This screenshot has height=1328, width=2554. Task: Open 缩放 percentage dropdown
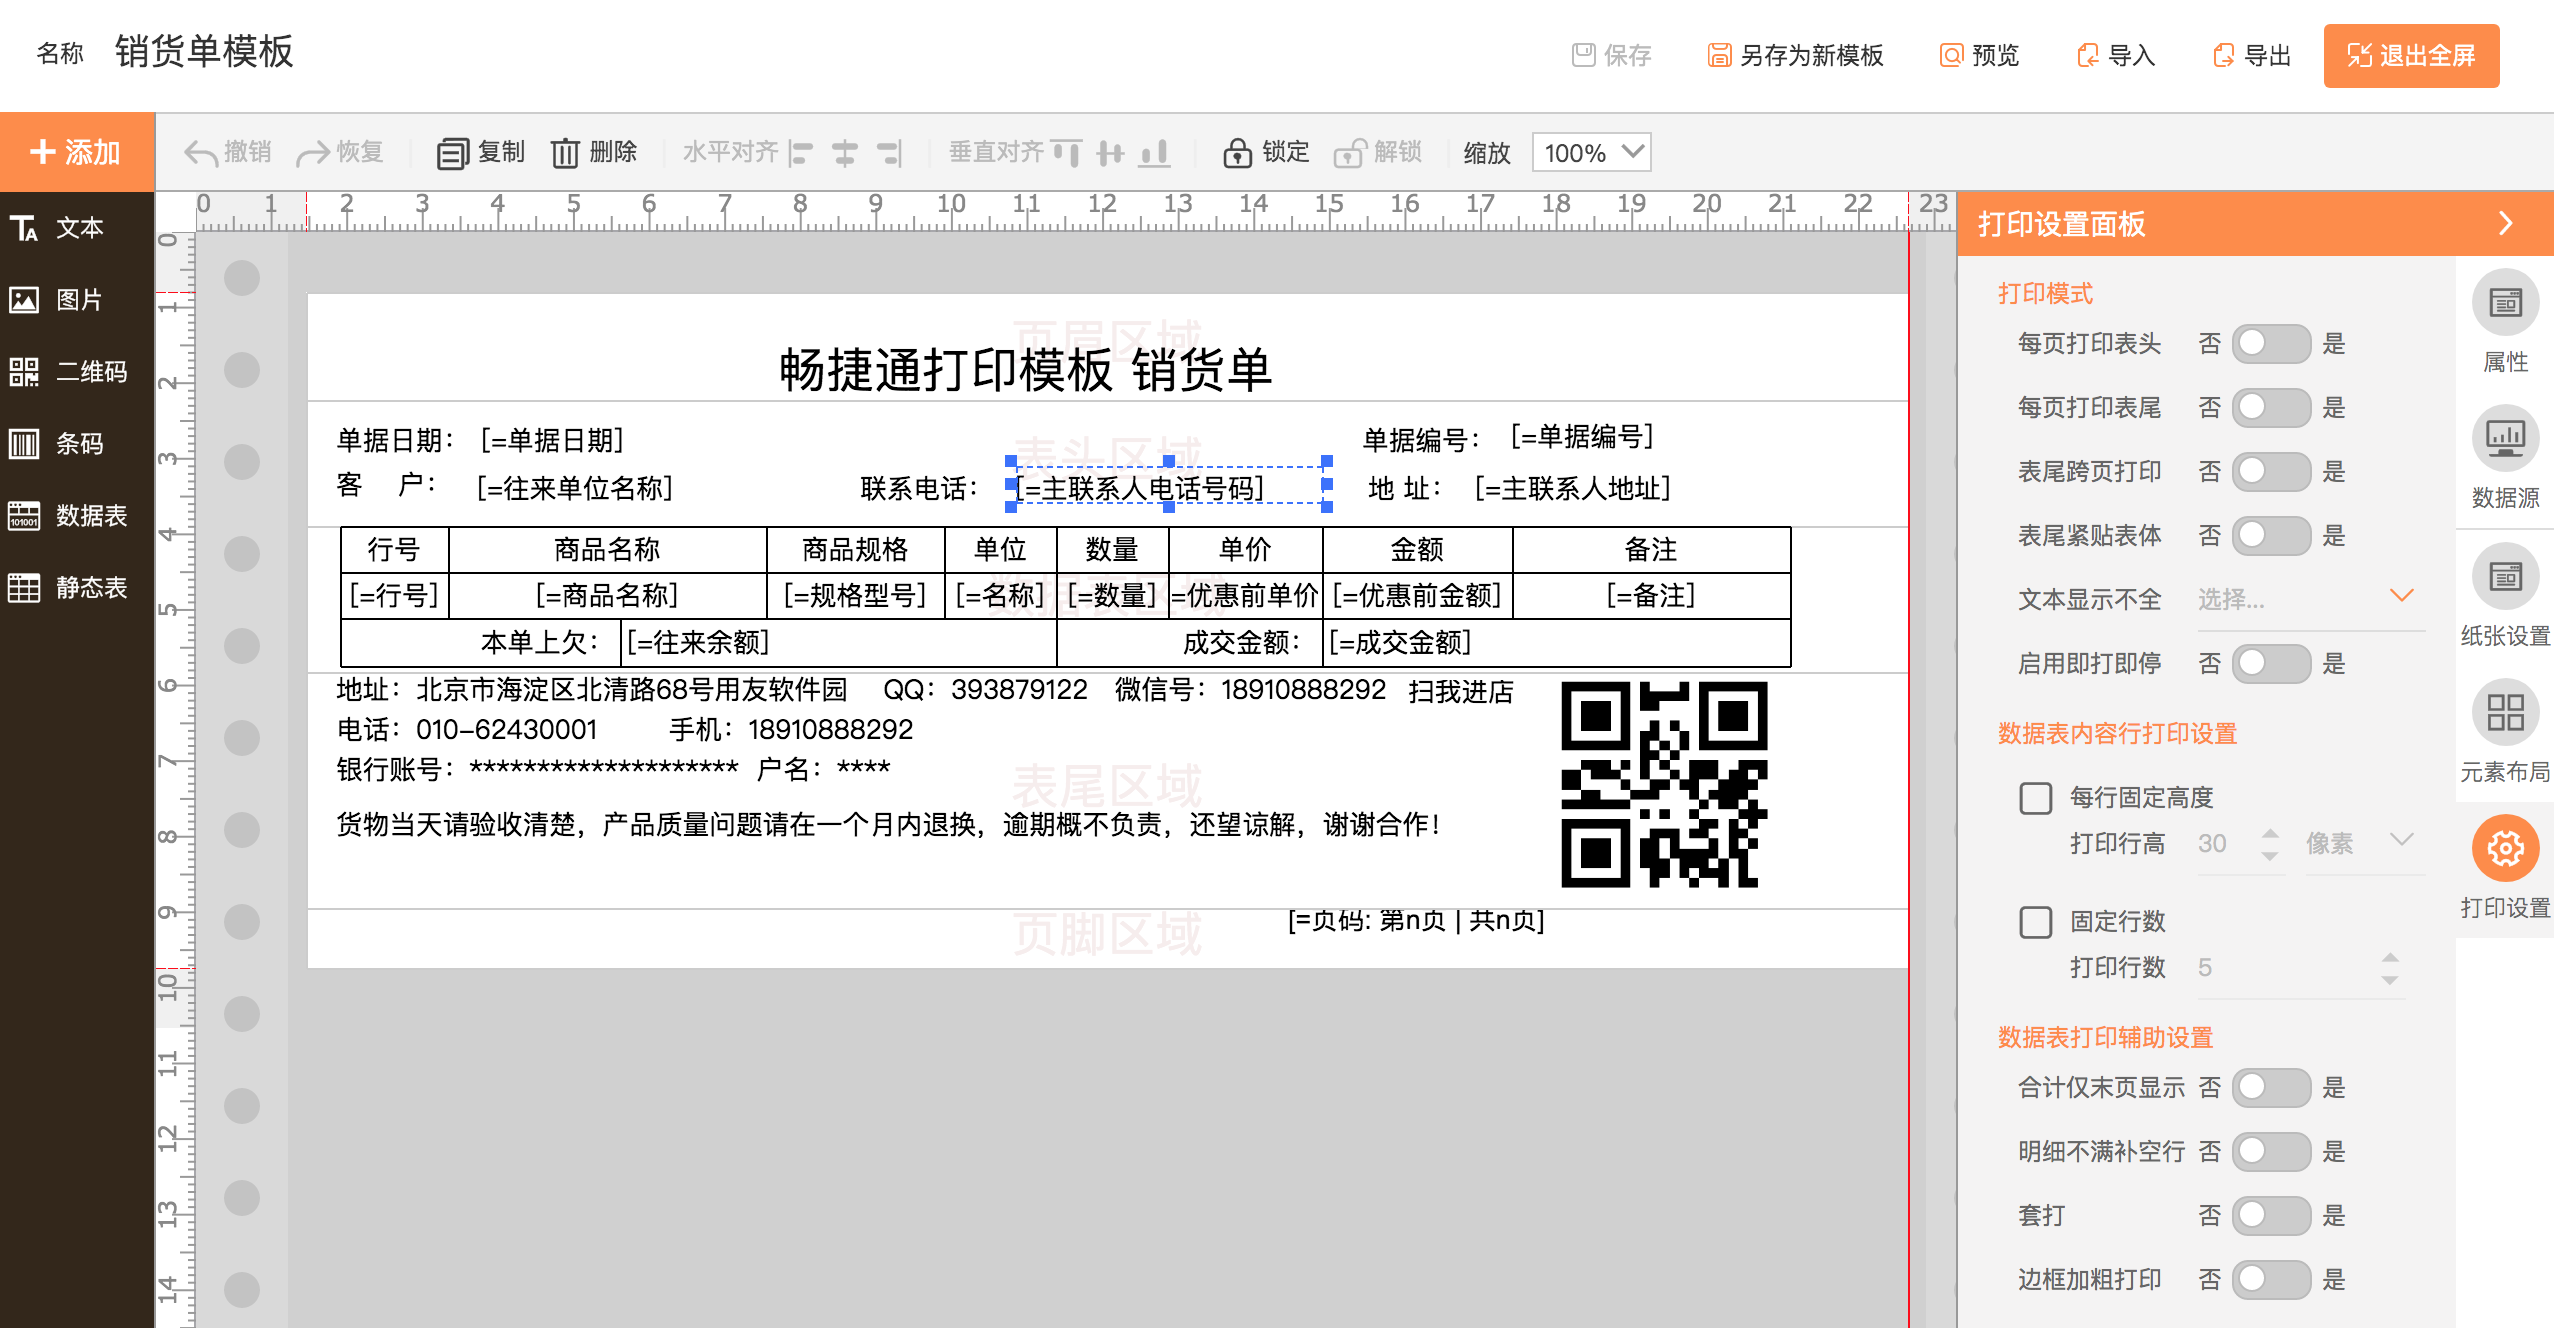(x=1588, y=152)
